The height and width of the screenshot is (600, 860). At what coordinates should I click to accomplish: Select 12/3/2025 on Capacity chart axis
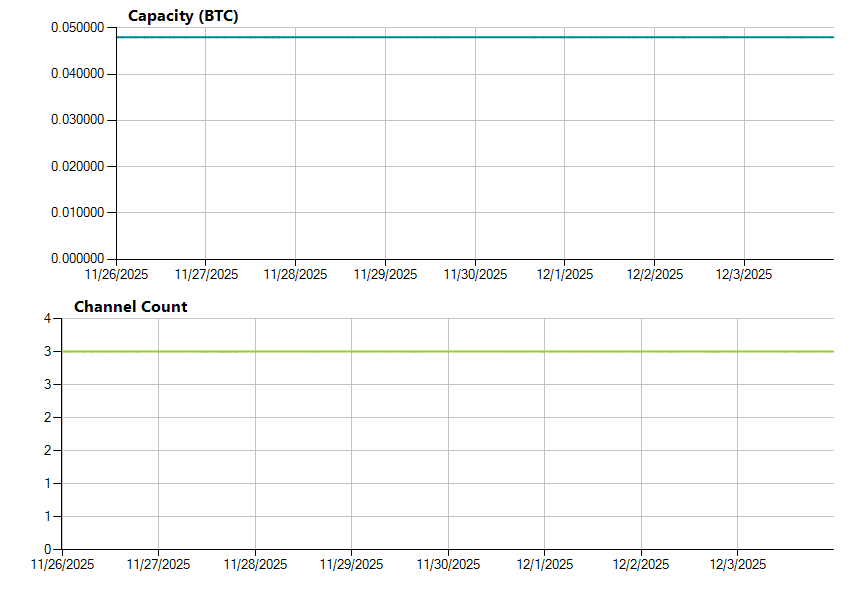744,274
